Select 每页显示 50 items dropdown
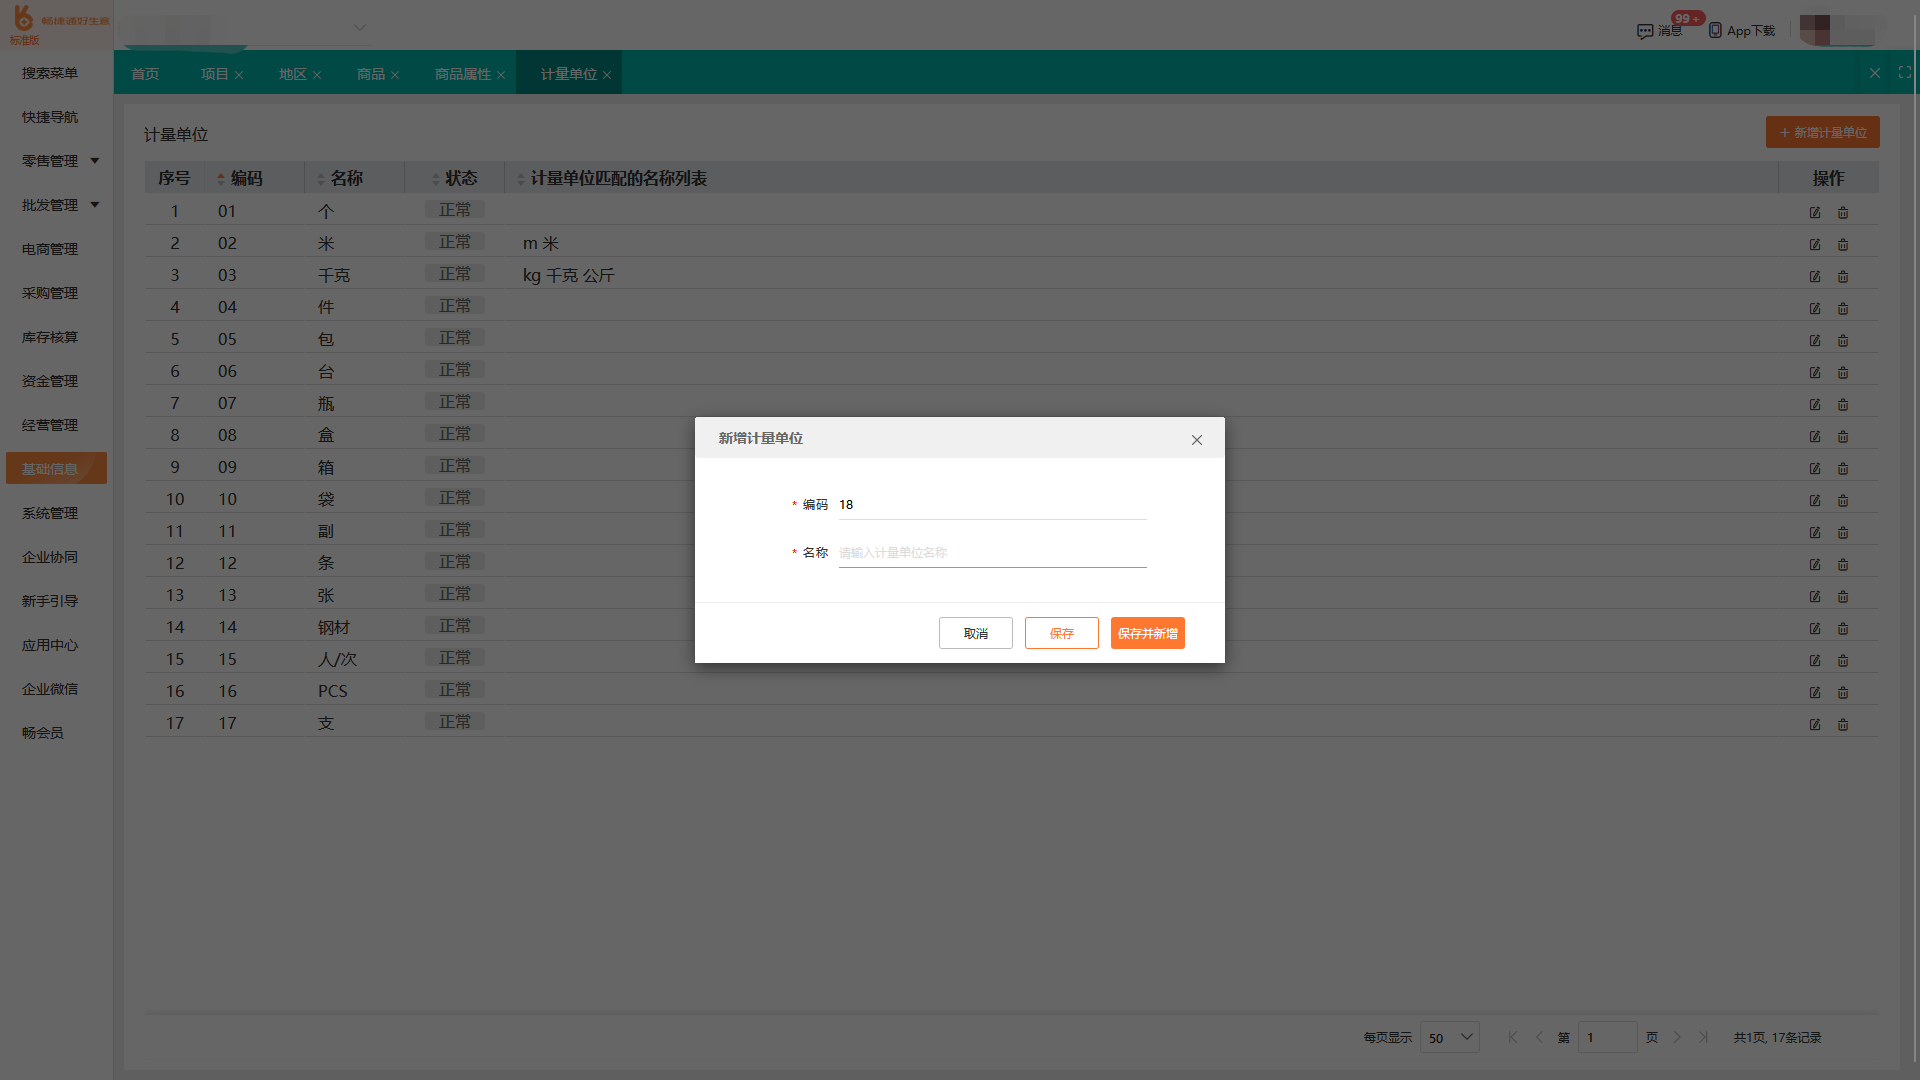This screenshot has width=1920, height=1080. (1449, 1038)
